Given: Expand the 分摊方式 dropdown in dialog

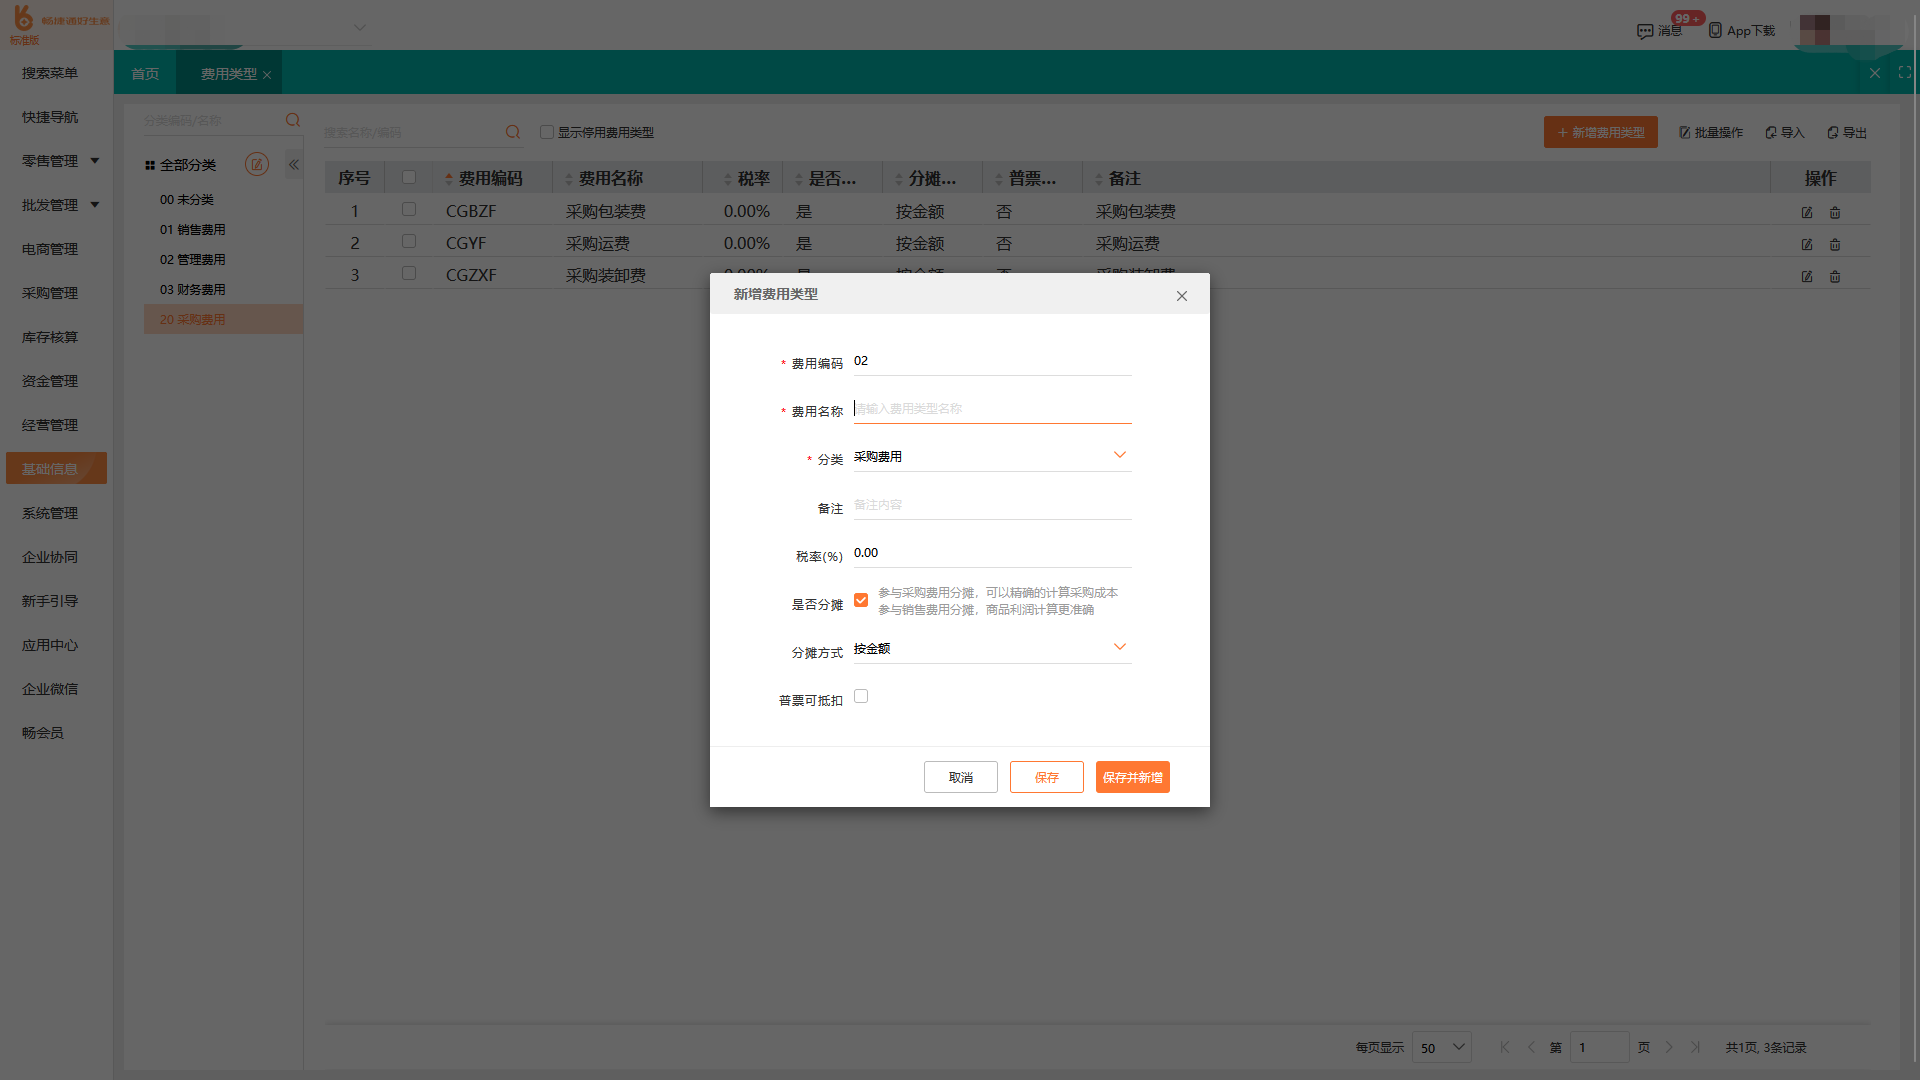Looking at the screenshot, I should (x=1120, y=647).
